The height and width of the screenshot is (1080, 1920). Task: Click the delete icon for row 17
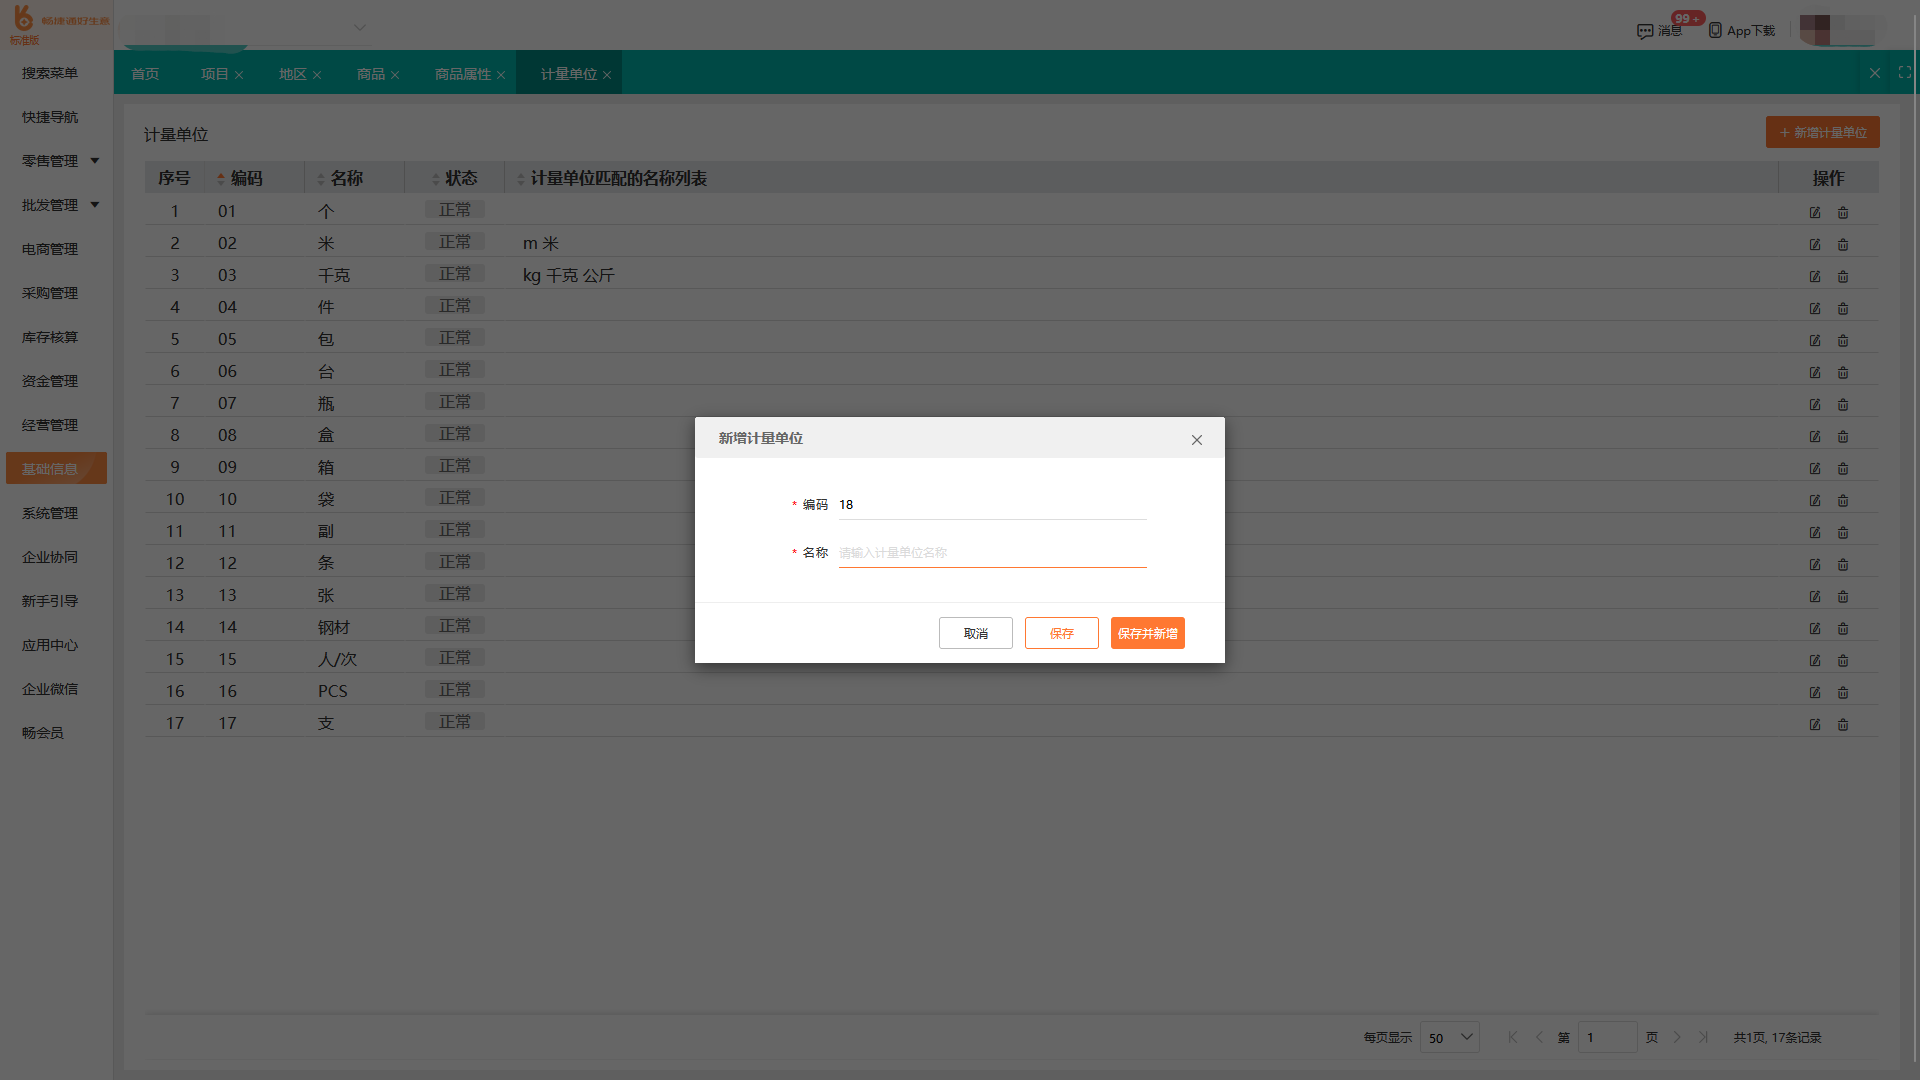click(1844, 724)
